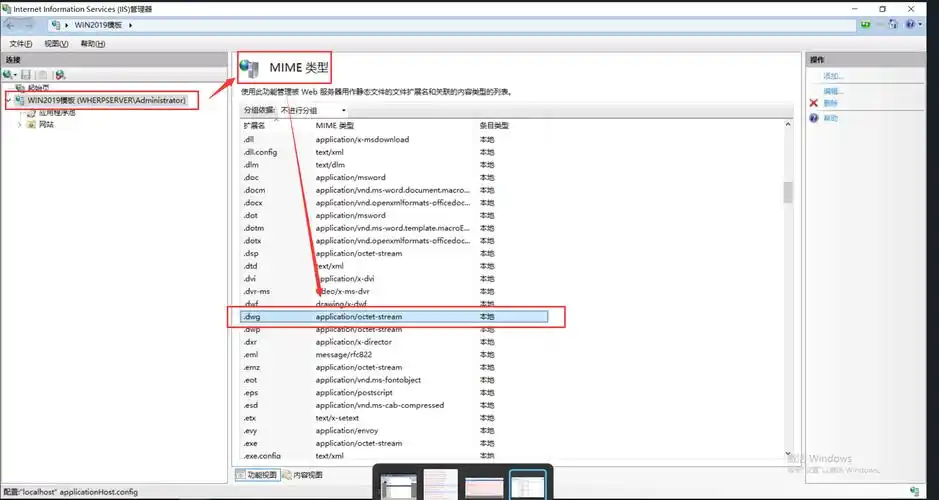Expand the 网站 (Sites) tree node

coord(19,125)
